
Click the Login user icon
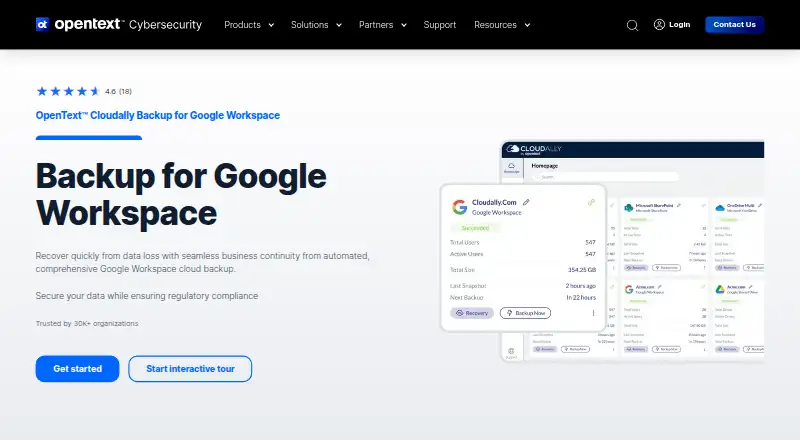pos(659,25)
